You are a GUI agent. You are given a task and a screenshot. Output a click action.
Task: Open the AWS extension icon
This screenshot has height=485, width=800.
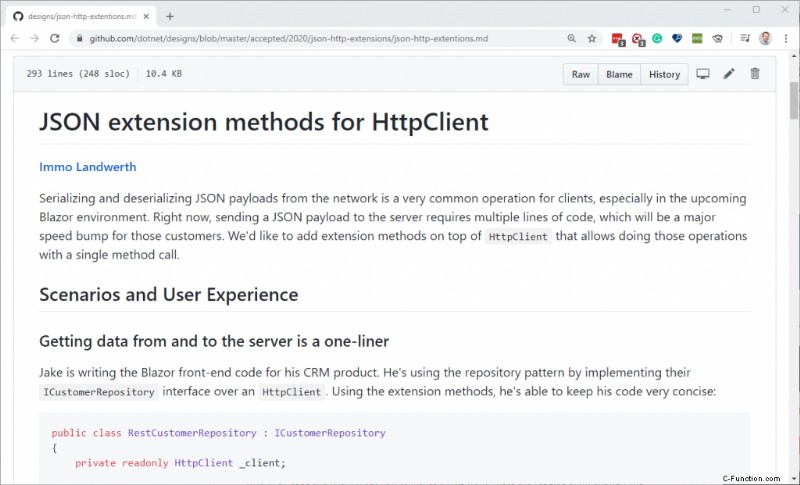point(697,38)
